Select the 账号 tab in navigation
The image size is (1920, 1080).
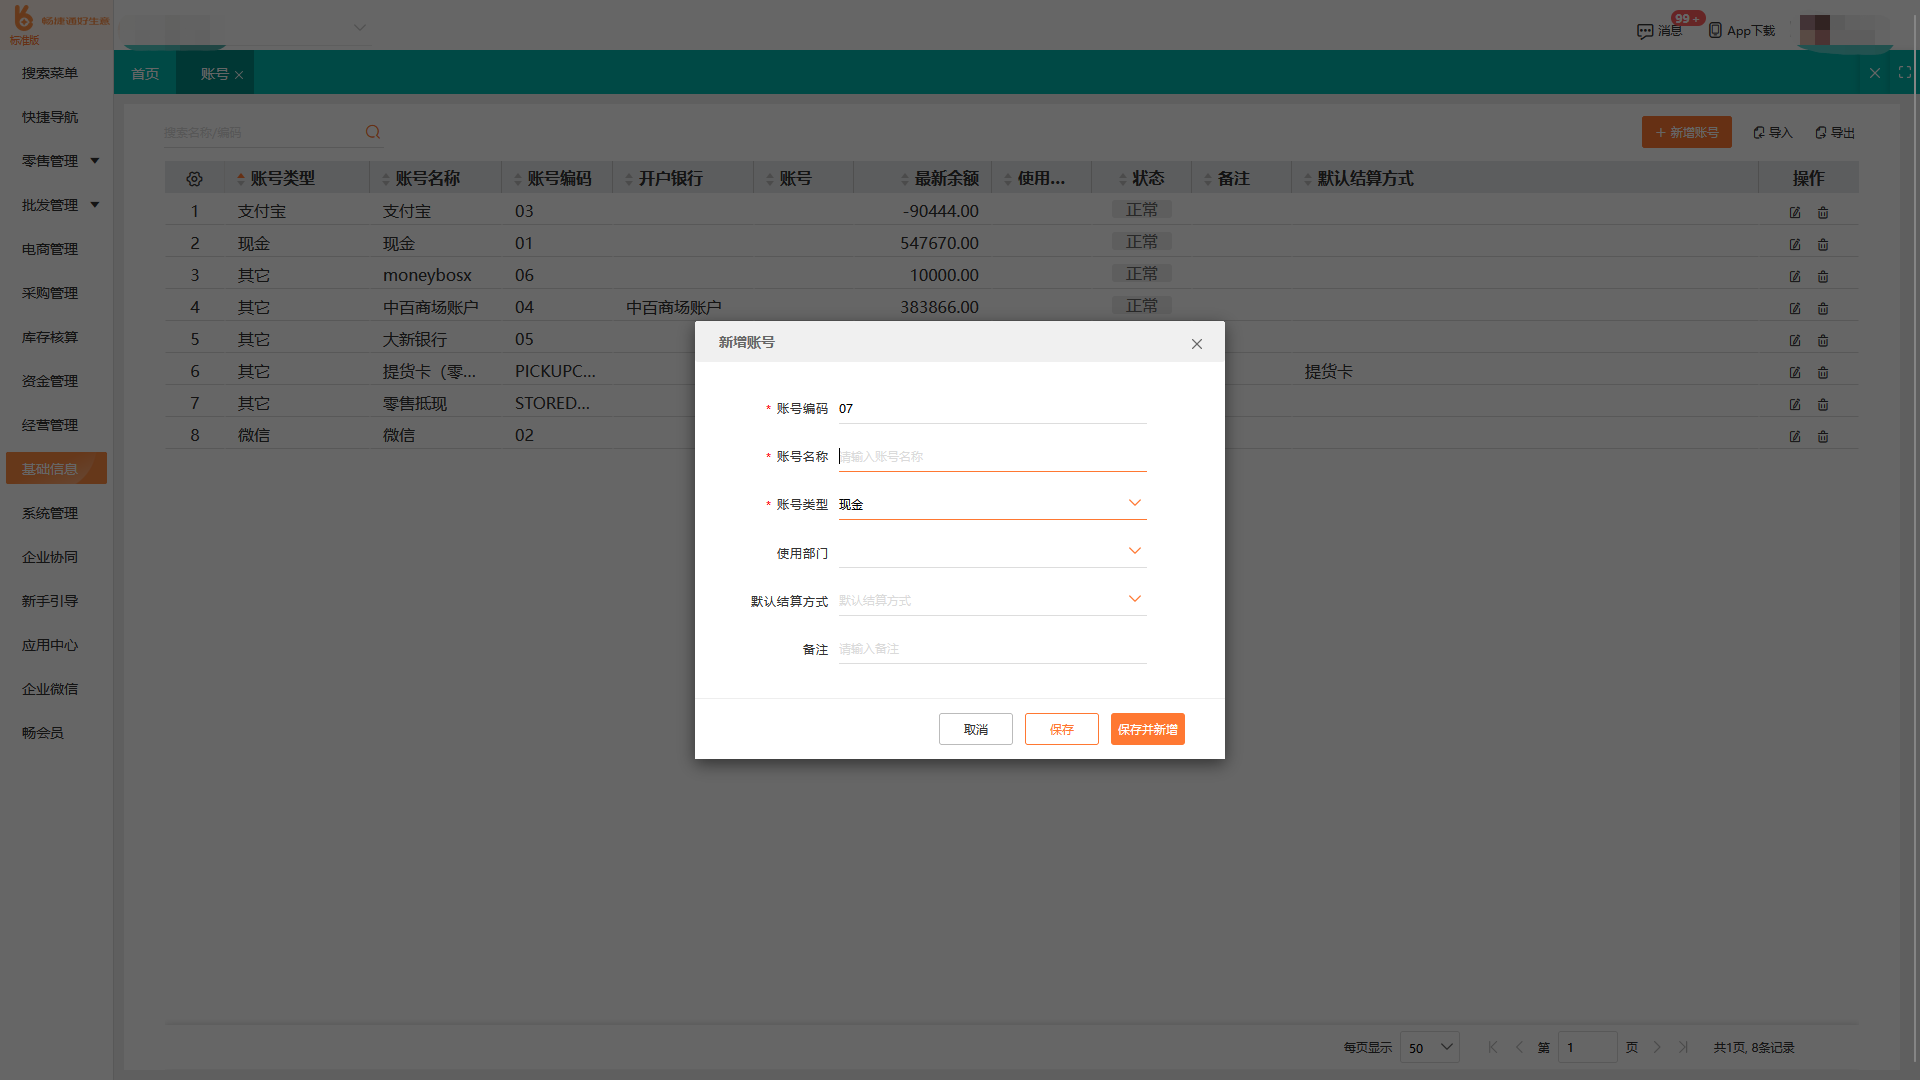click(214, 74)
